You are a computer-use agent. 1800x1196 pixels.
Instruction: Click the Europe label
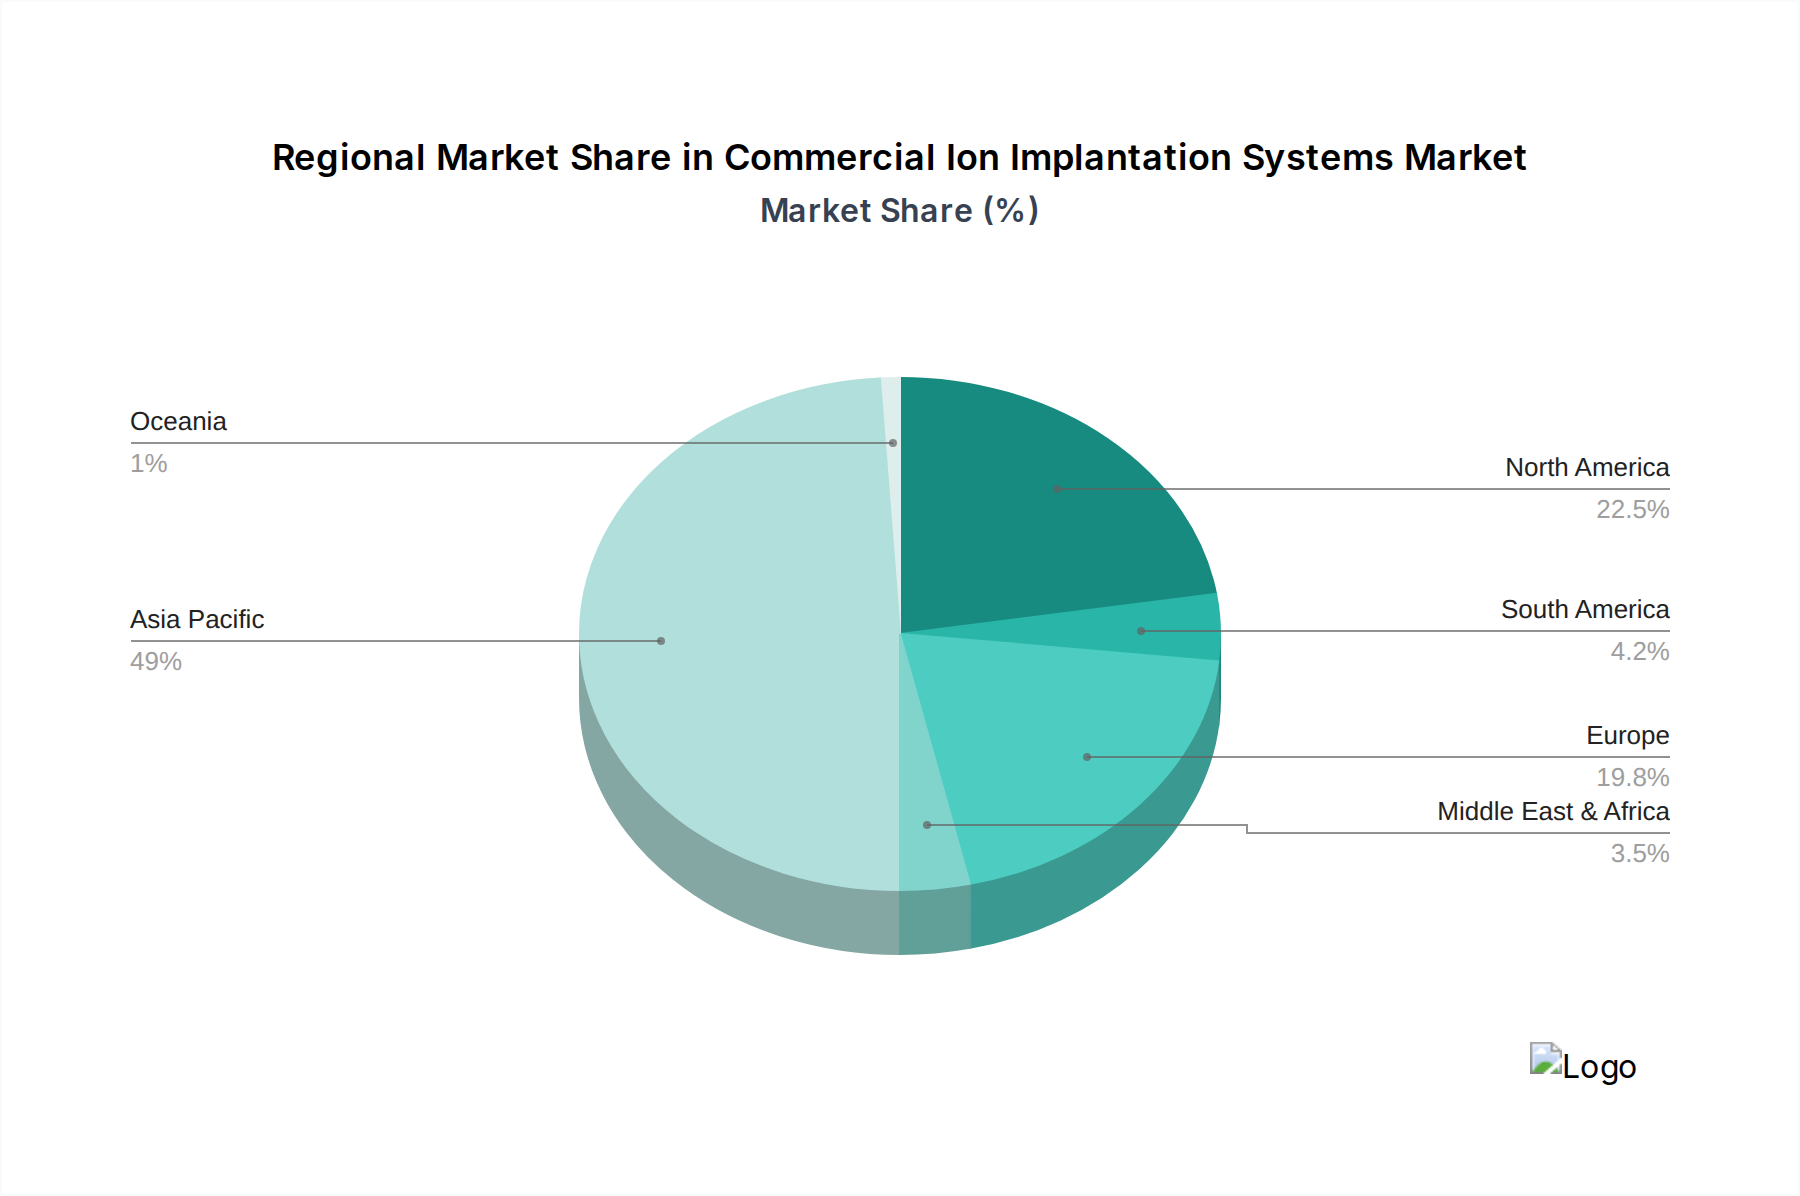[1626, 736]
